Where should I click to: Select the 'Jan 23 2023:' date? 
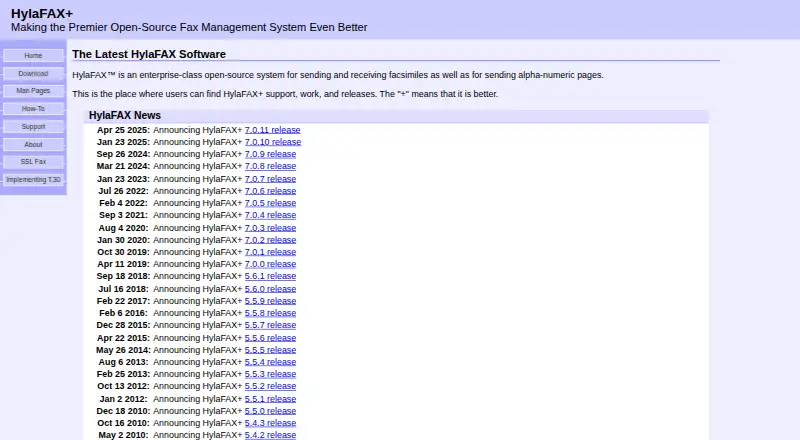pos(123,179)
